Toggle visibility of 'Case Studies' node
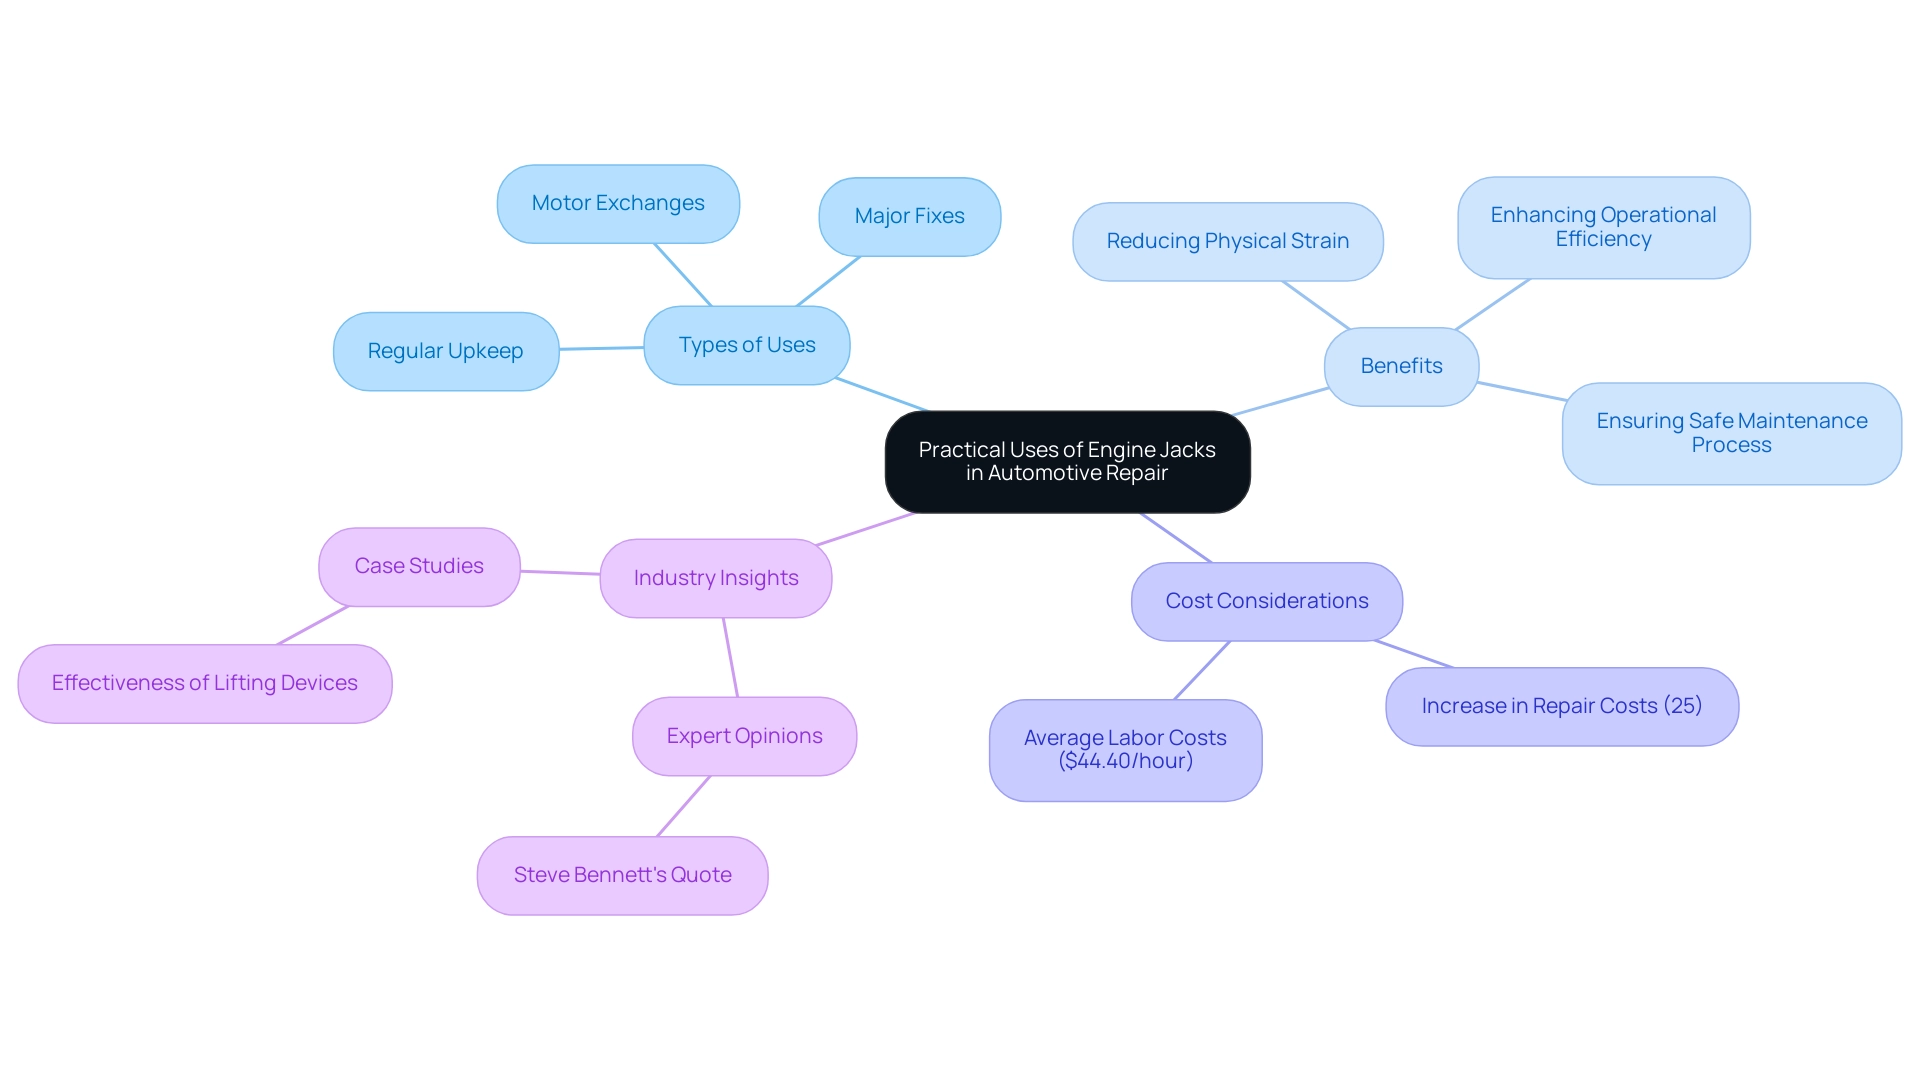This screenshot has height=1083, width=1920. point(418,565)
